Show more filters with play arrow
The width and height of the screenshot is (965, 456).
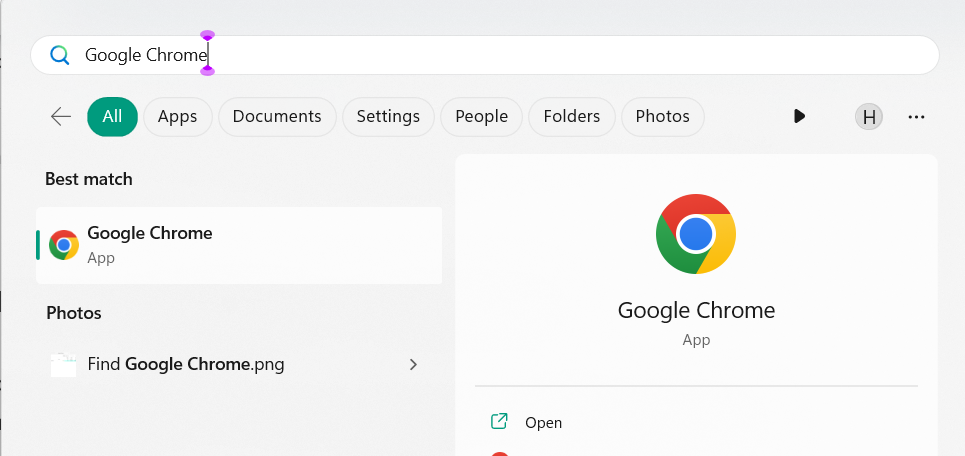click(x=799, y=116)
